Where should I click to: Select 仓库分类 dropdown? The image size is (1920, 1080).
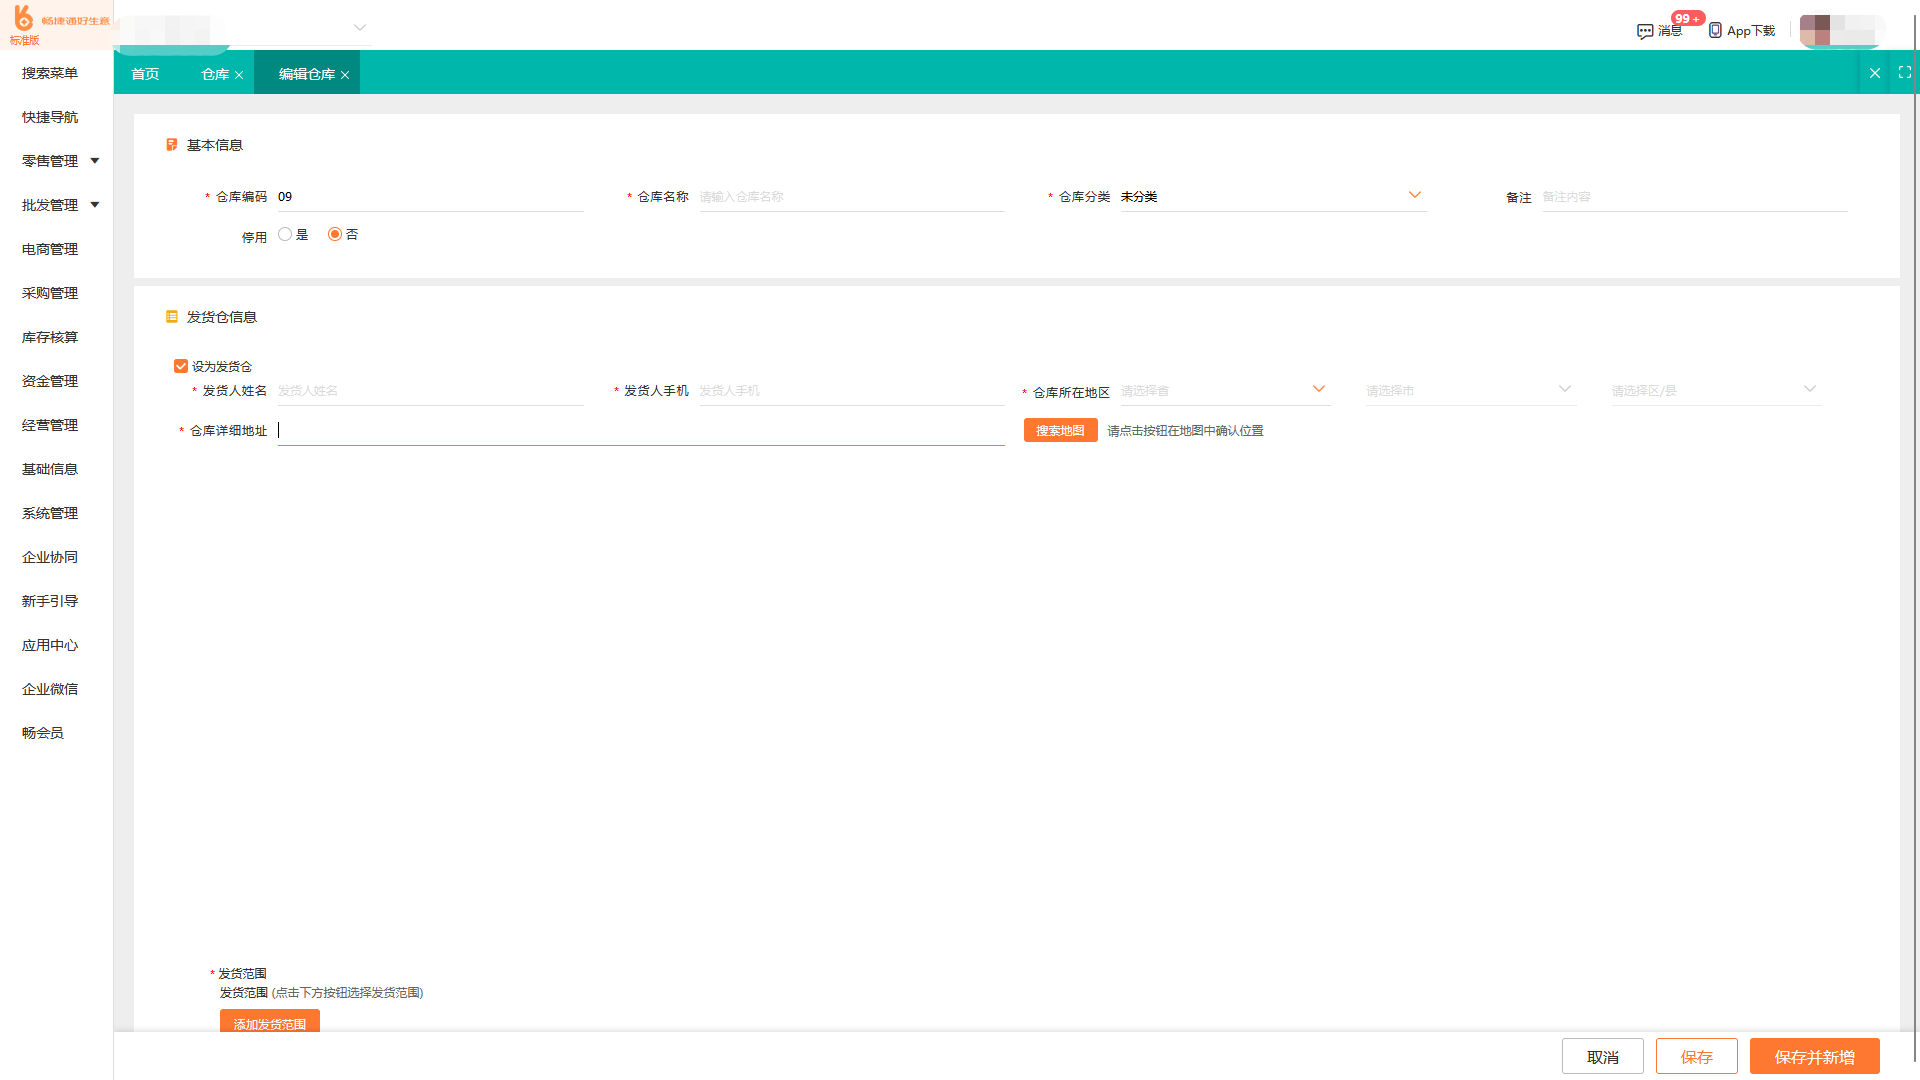[x=1267, y=196]
